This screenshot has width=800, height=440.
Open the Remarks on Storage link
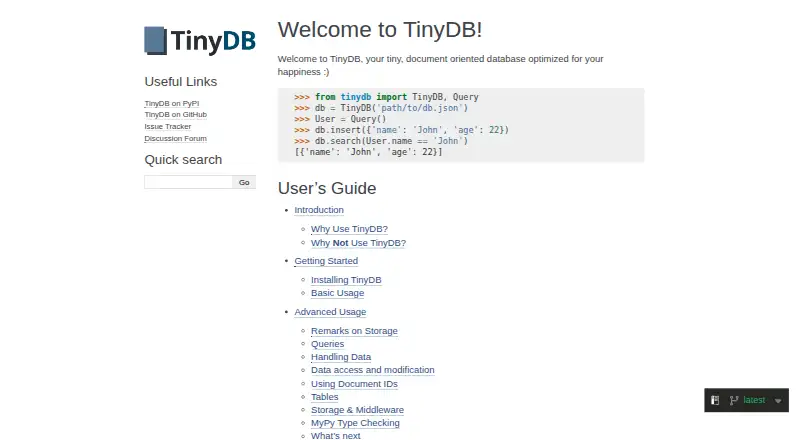click(x=354, y=331)
